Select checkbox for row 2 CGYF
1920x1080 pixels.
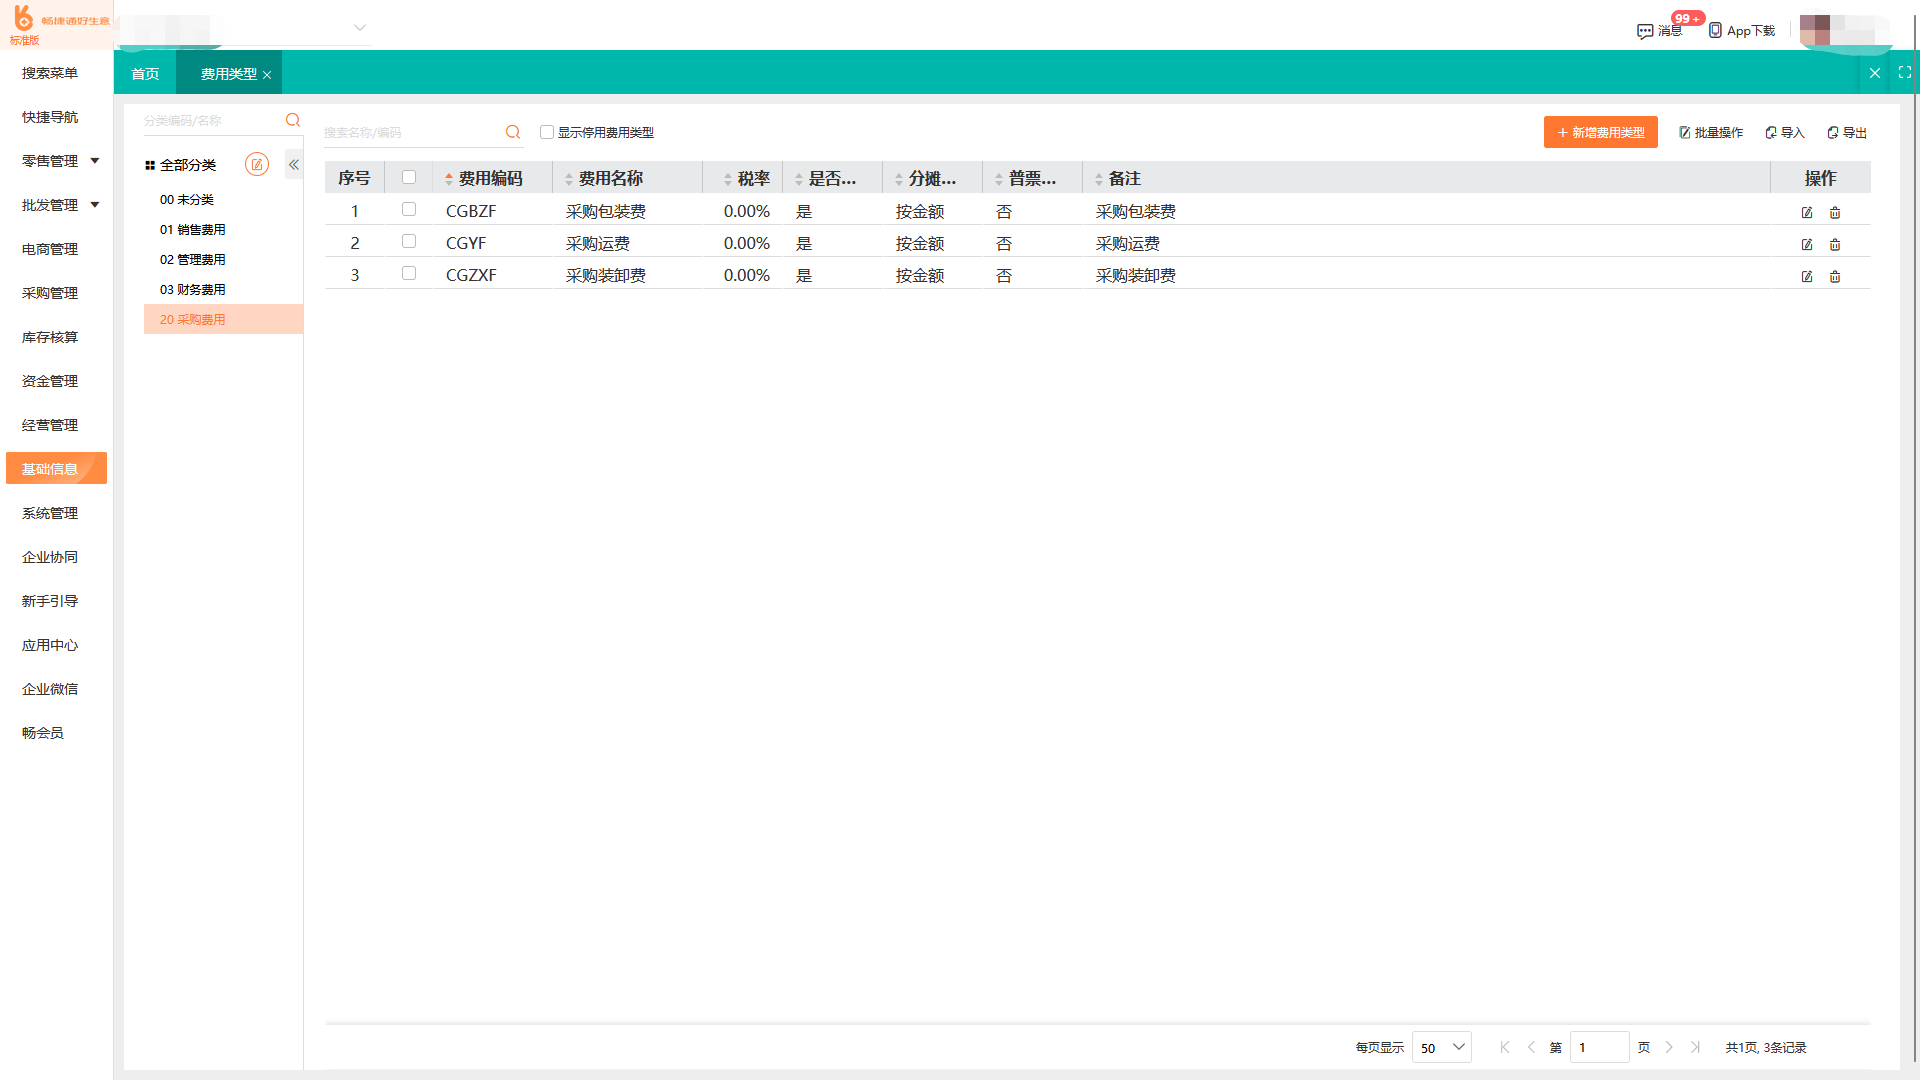(x=409, y=243)
